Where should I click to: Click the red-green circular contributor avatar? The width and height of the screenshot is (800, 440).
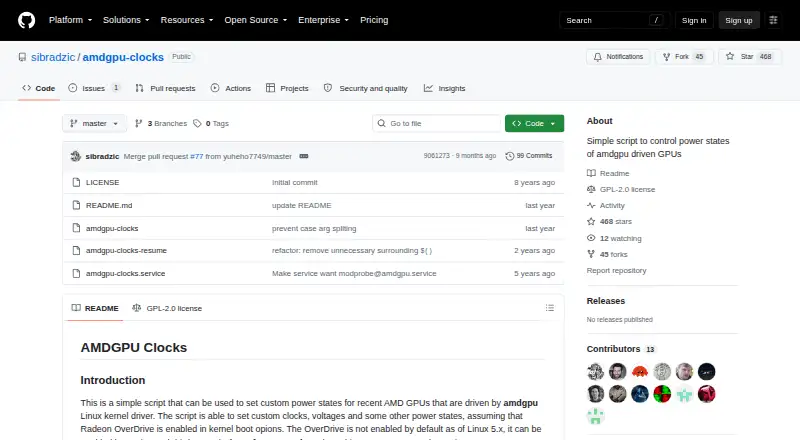[662, 394]
